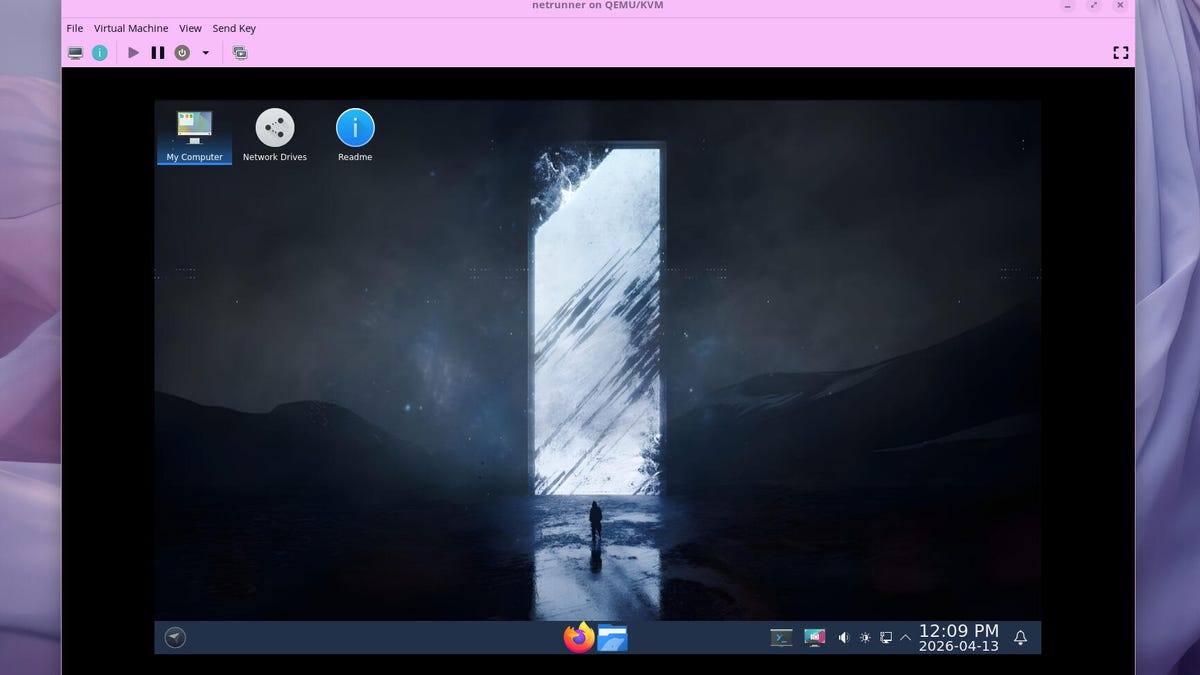
Task: Pause the virtual machine
Action: coord(157,52)
